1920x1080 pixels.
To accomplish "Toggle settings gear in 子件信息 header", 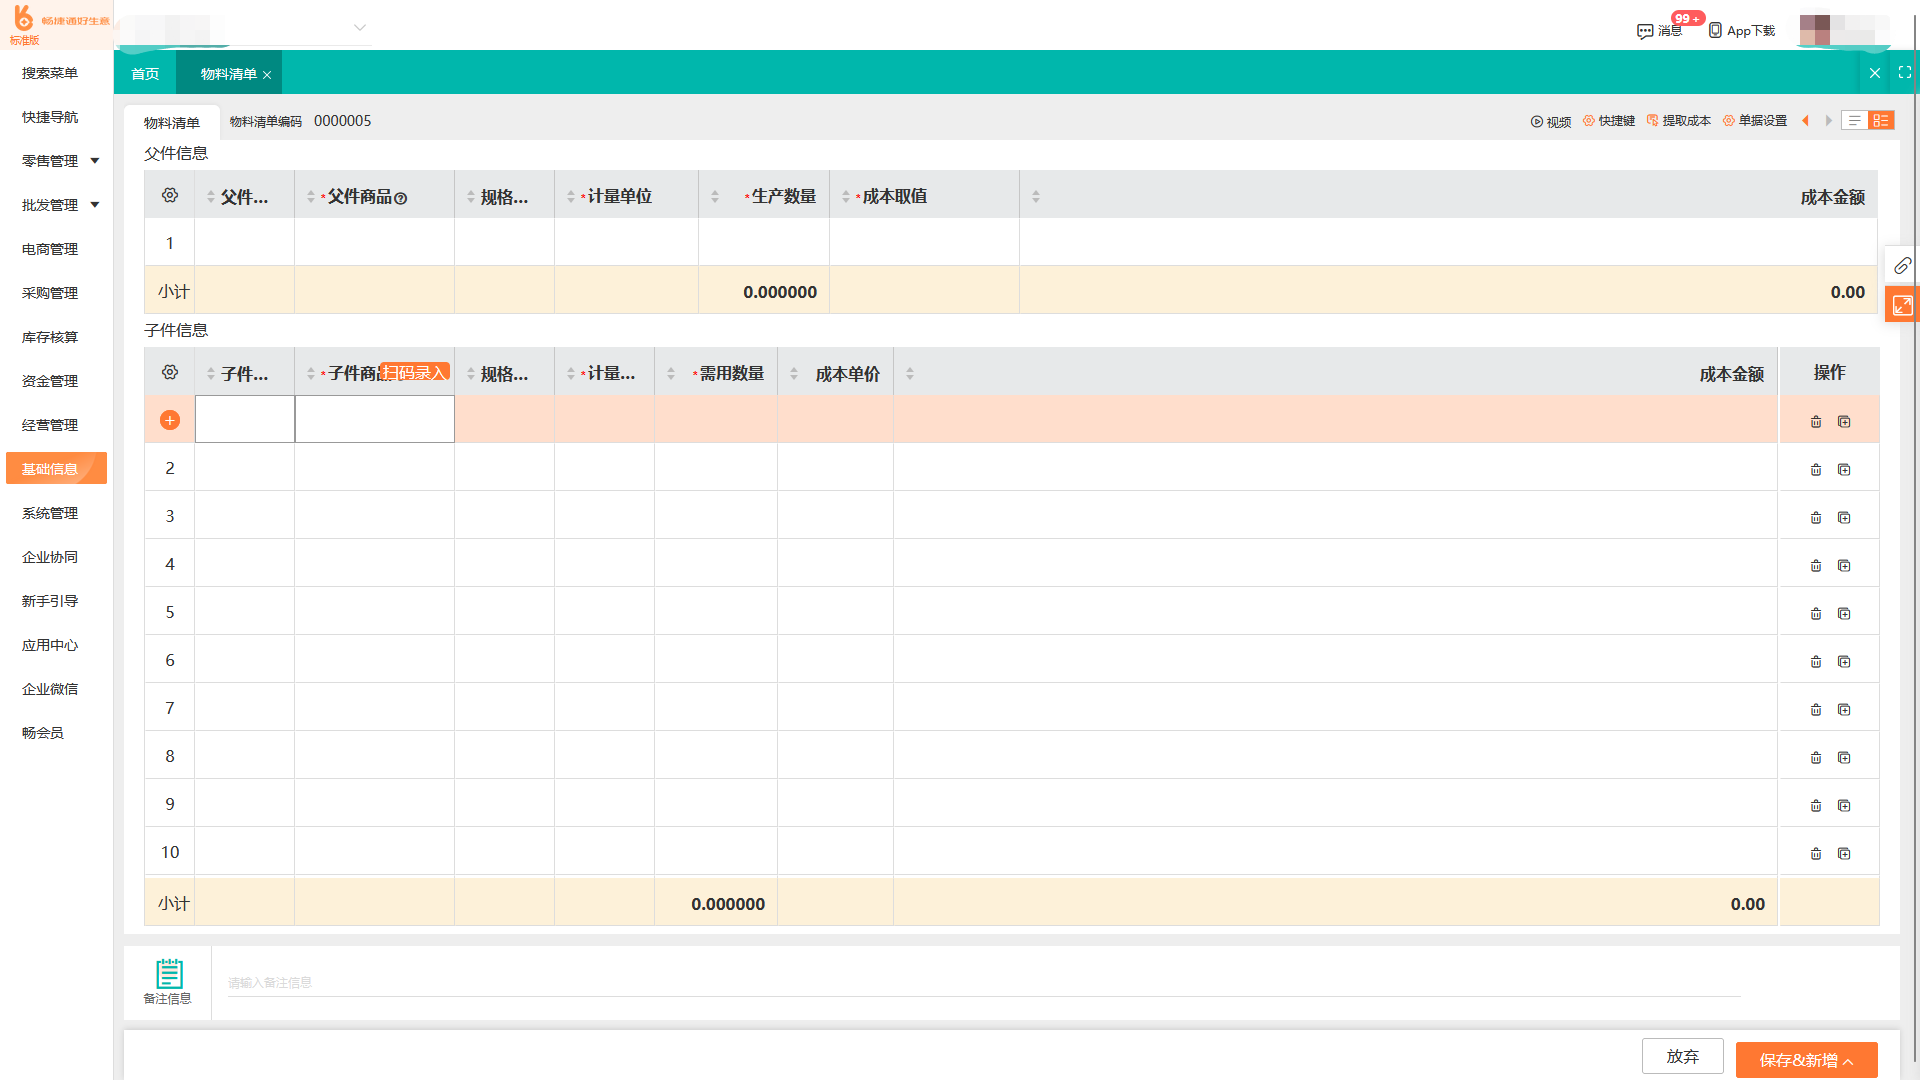I will (167, 373).
